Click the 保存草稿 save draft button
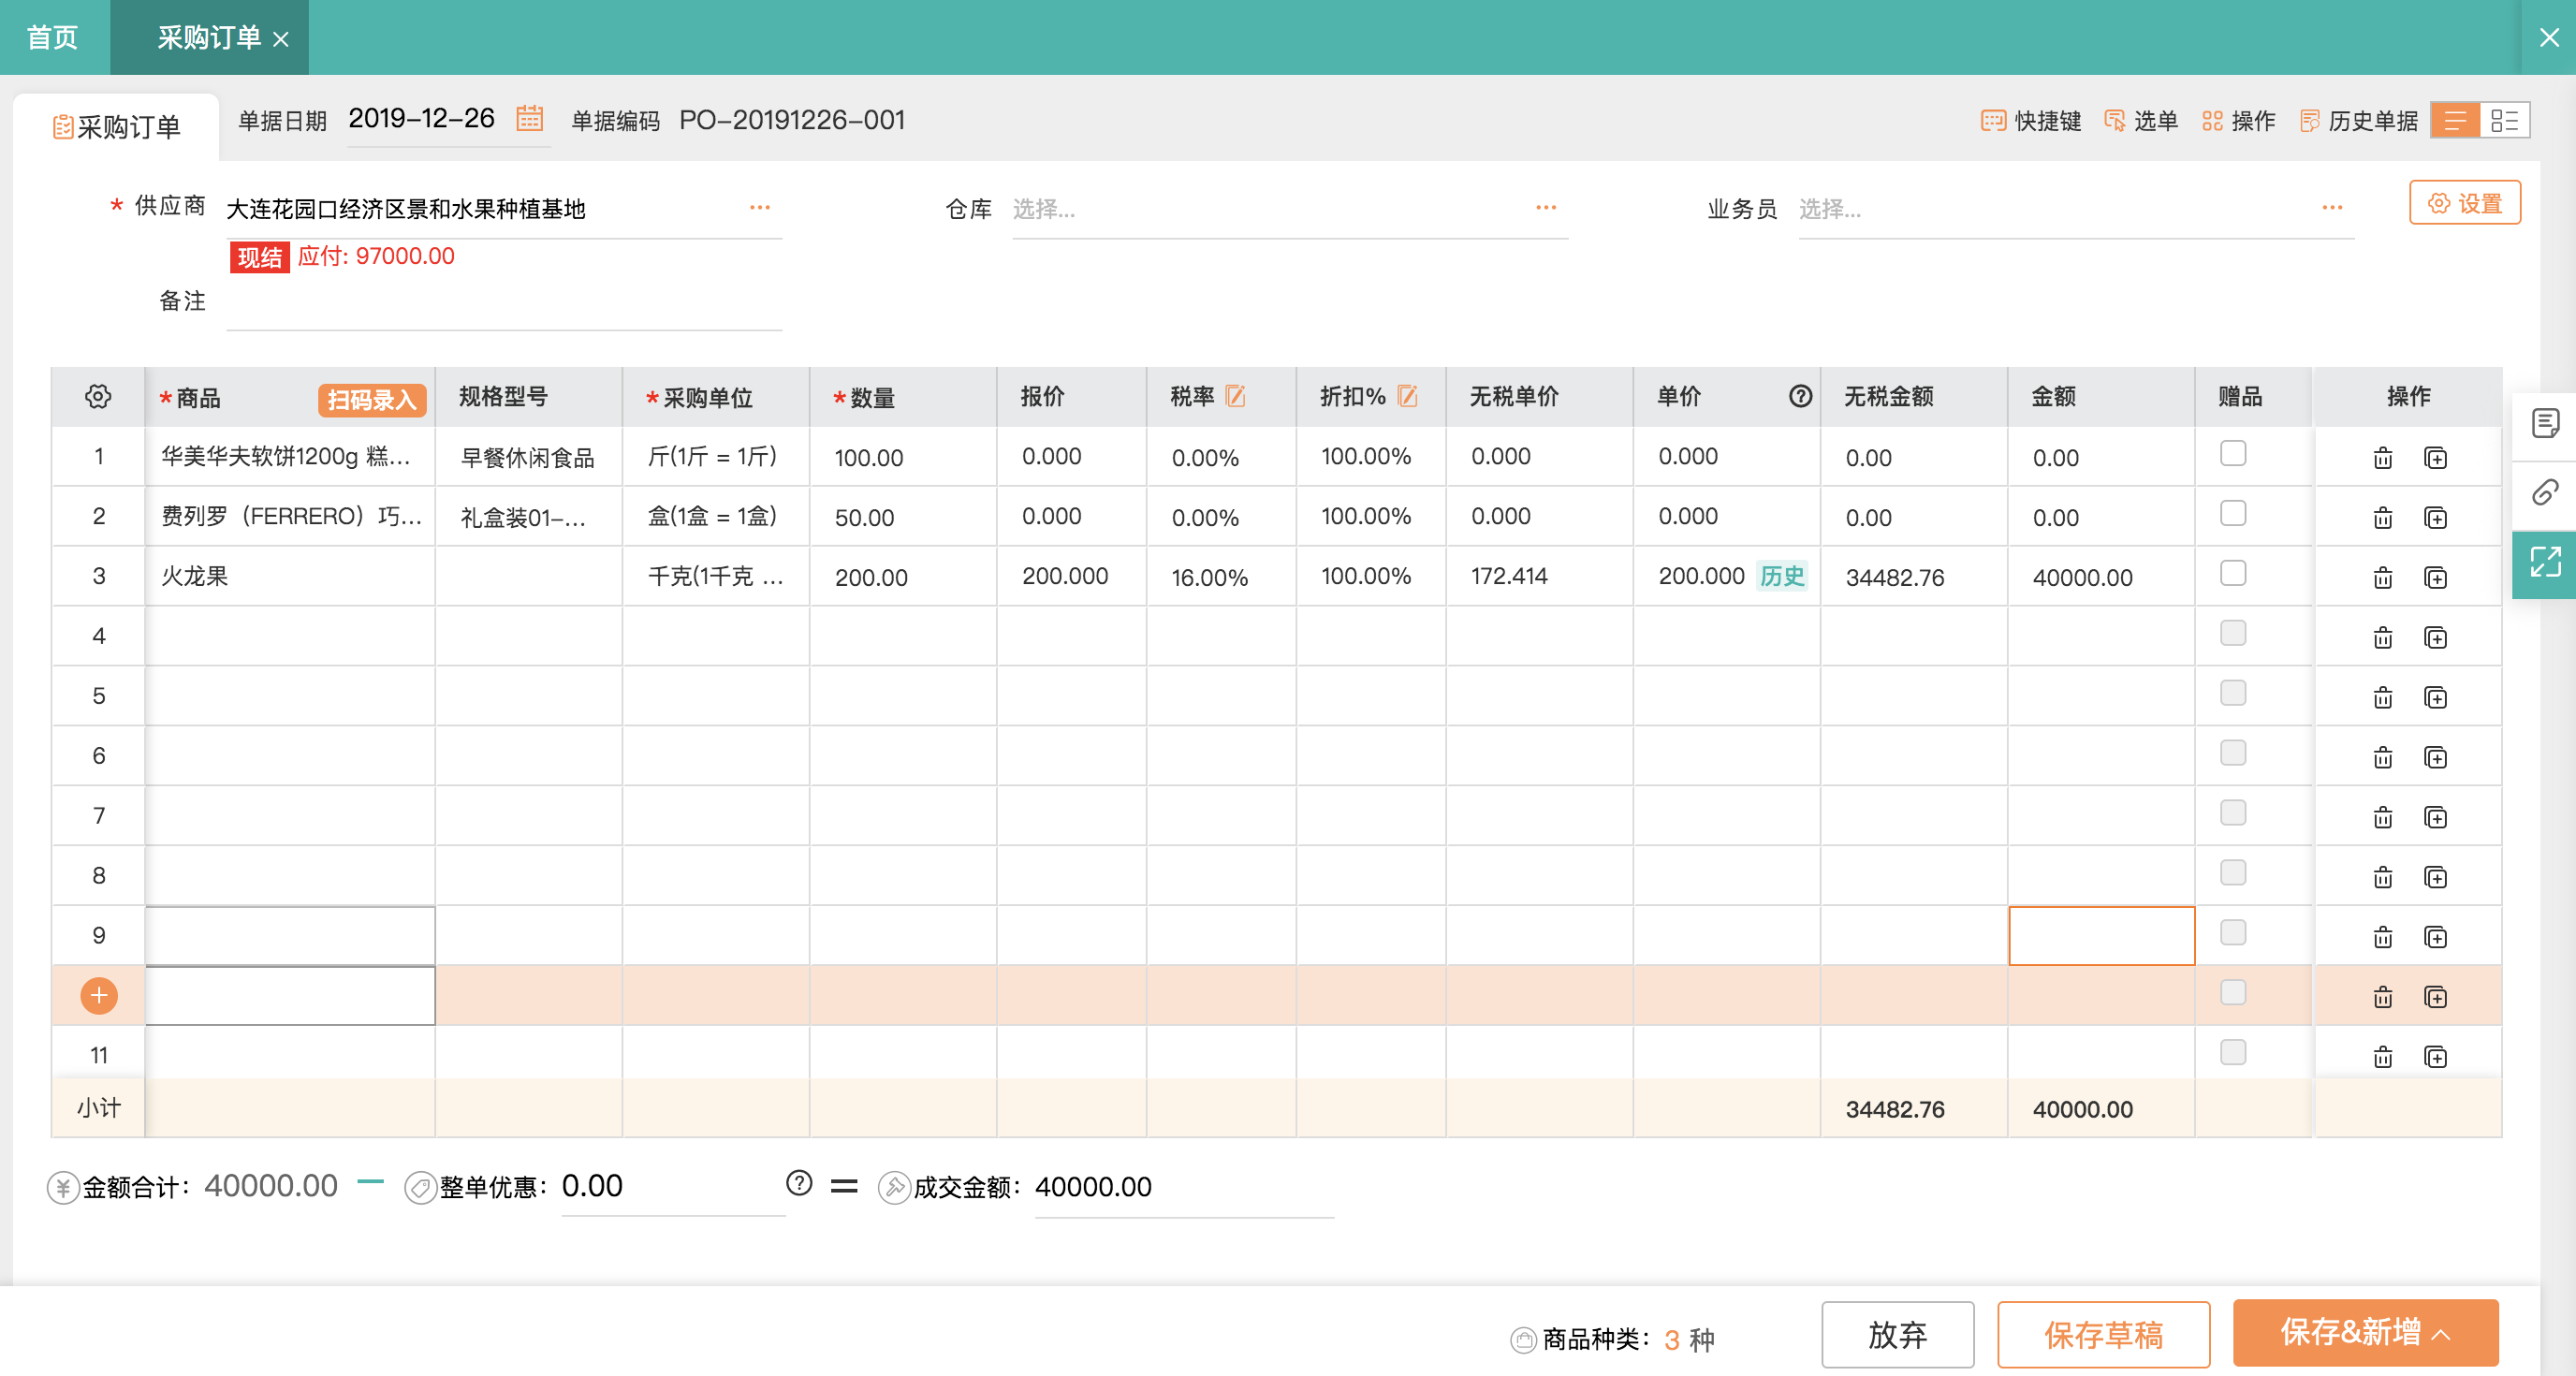This screenshot has height=1376, width=2576. [2098, 1330]
